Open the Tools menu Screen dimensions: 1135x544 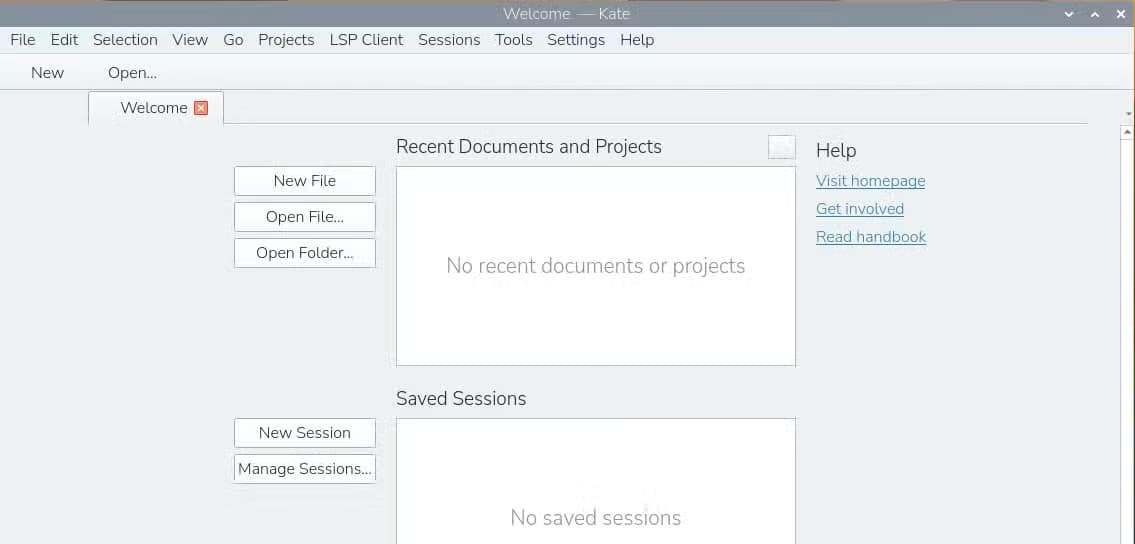[514, 40]
